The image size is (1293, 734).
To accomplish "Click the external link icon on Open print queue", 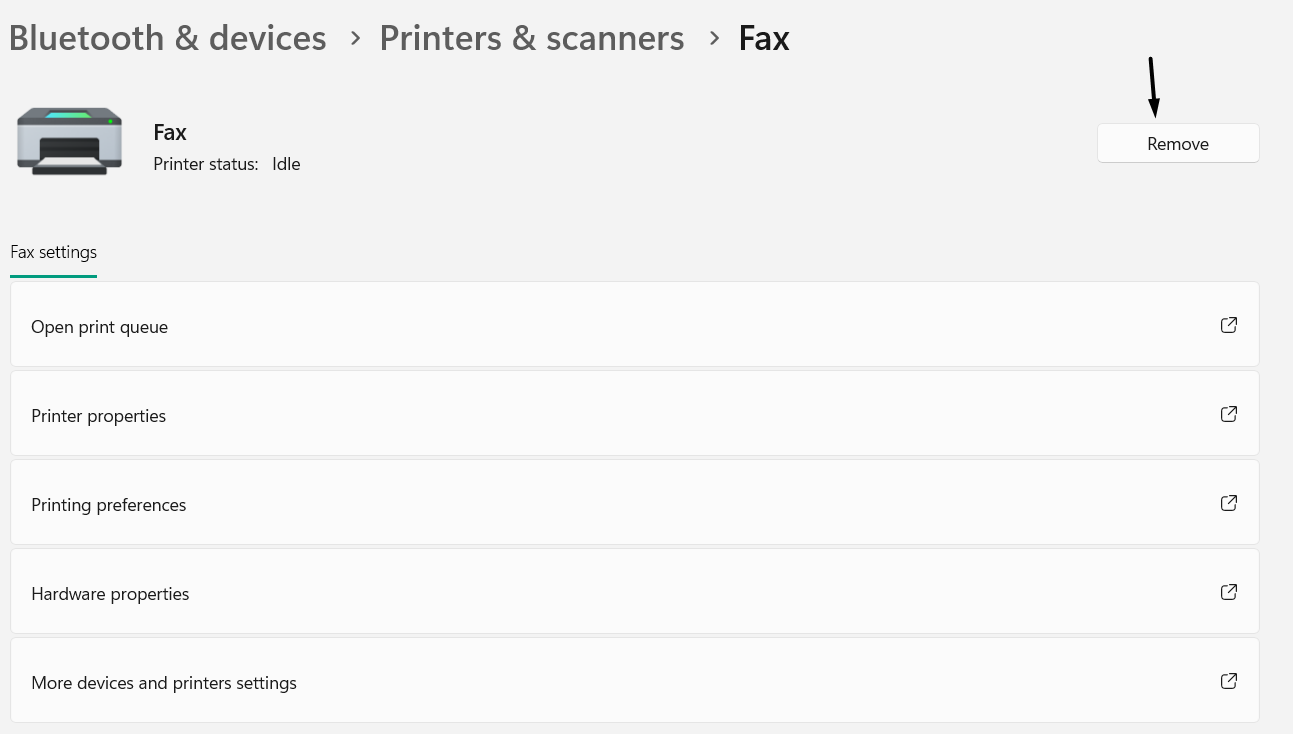I will tap(1228, 324).
